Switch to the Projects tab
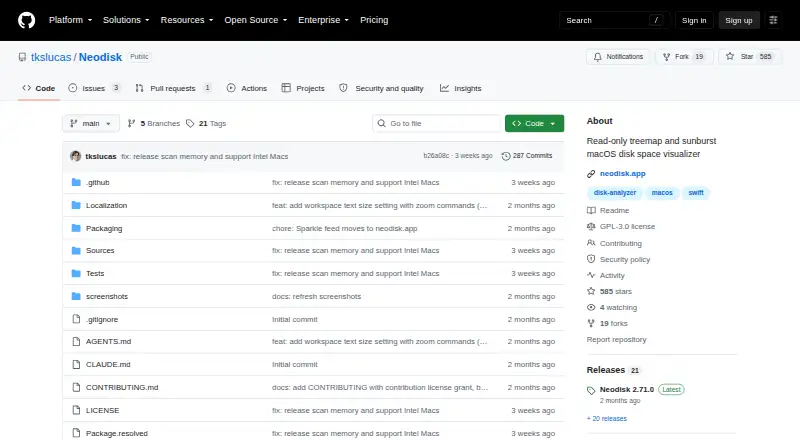Image resolution: width=800 pixels, height=440 pixels. point(303,88)
